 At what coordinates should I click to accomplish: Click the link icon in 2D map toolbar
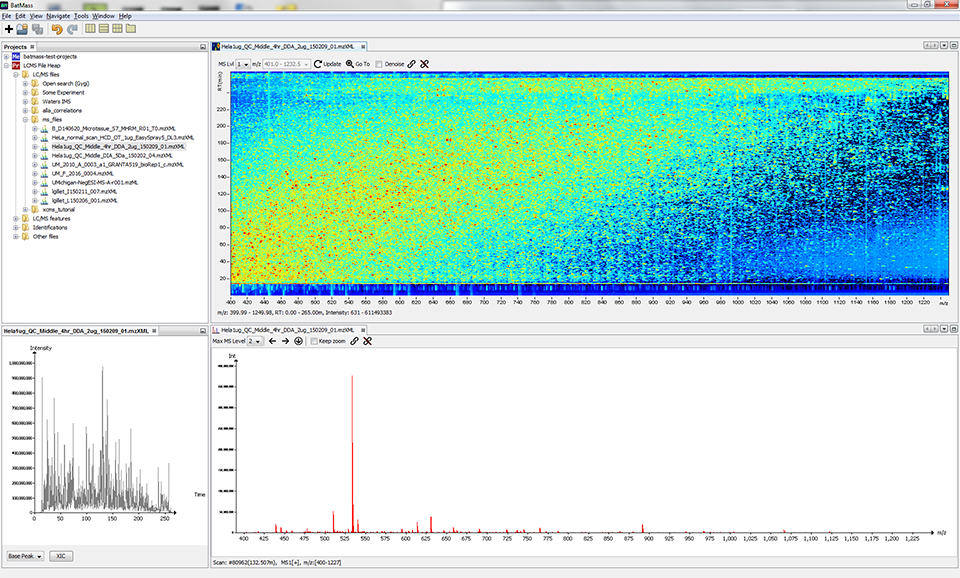[411, 64]
